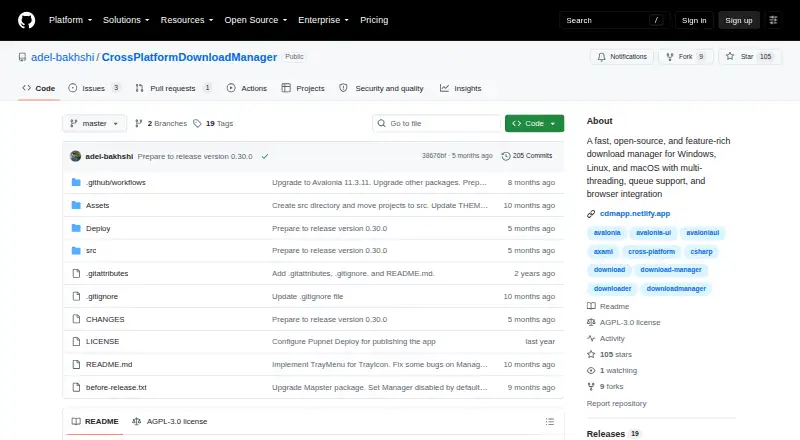Open the Actions tab

click(247, 88)
